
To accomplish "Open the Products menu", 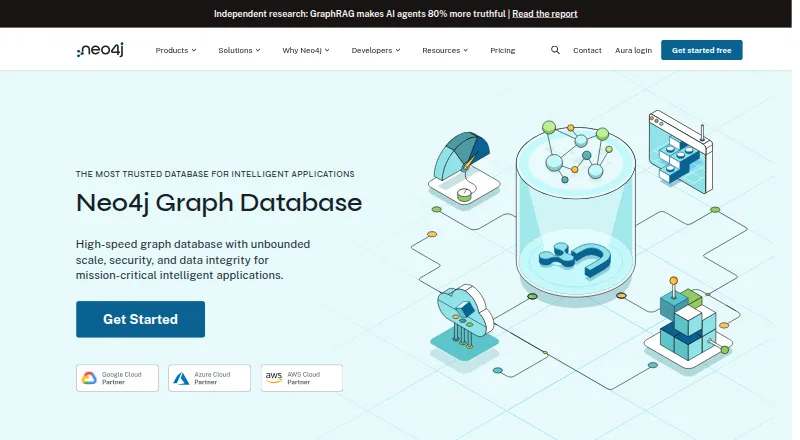I will 176,50.
